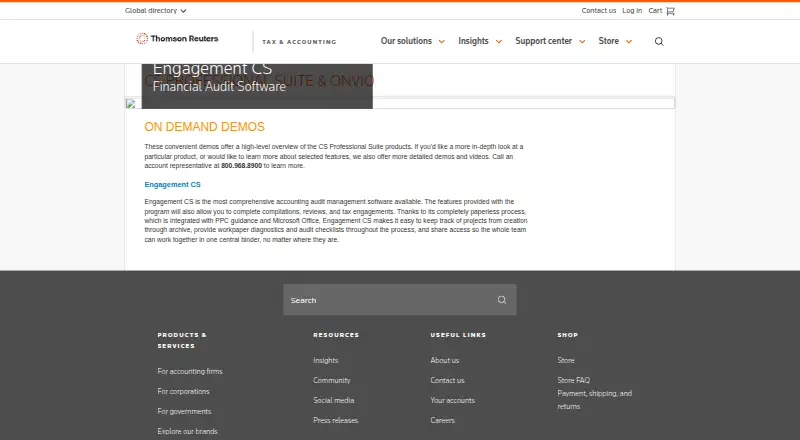800x440 pixels.
Task: Open the Store FAQ footer link
Action: pyautogui.click(x=573, y=380)
